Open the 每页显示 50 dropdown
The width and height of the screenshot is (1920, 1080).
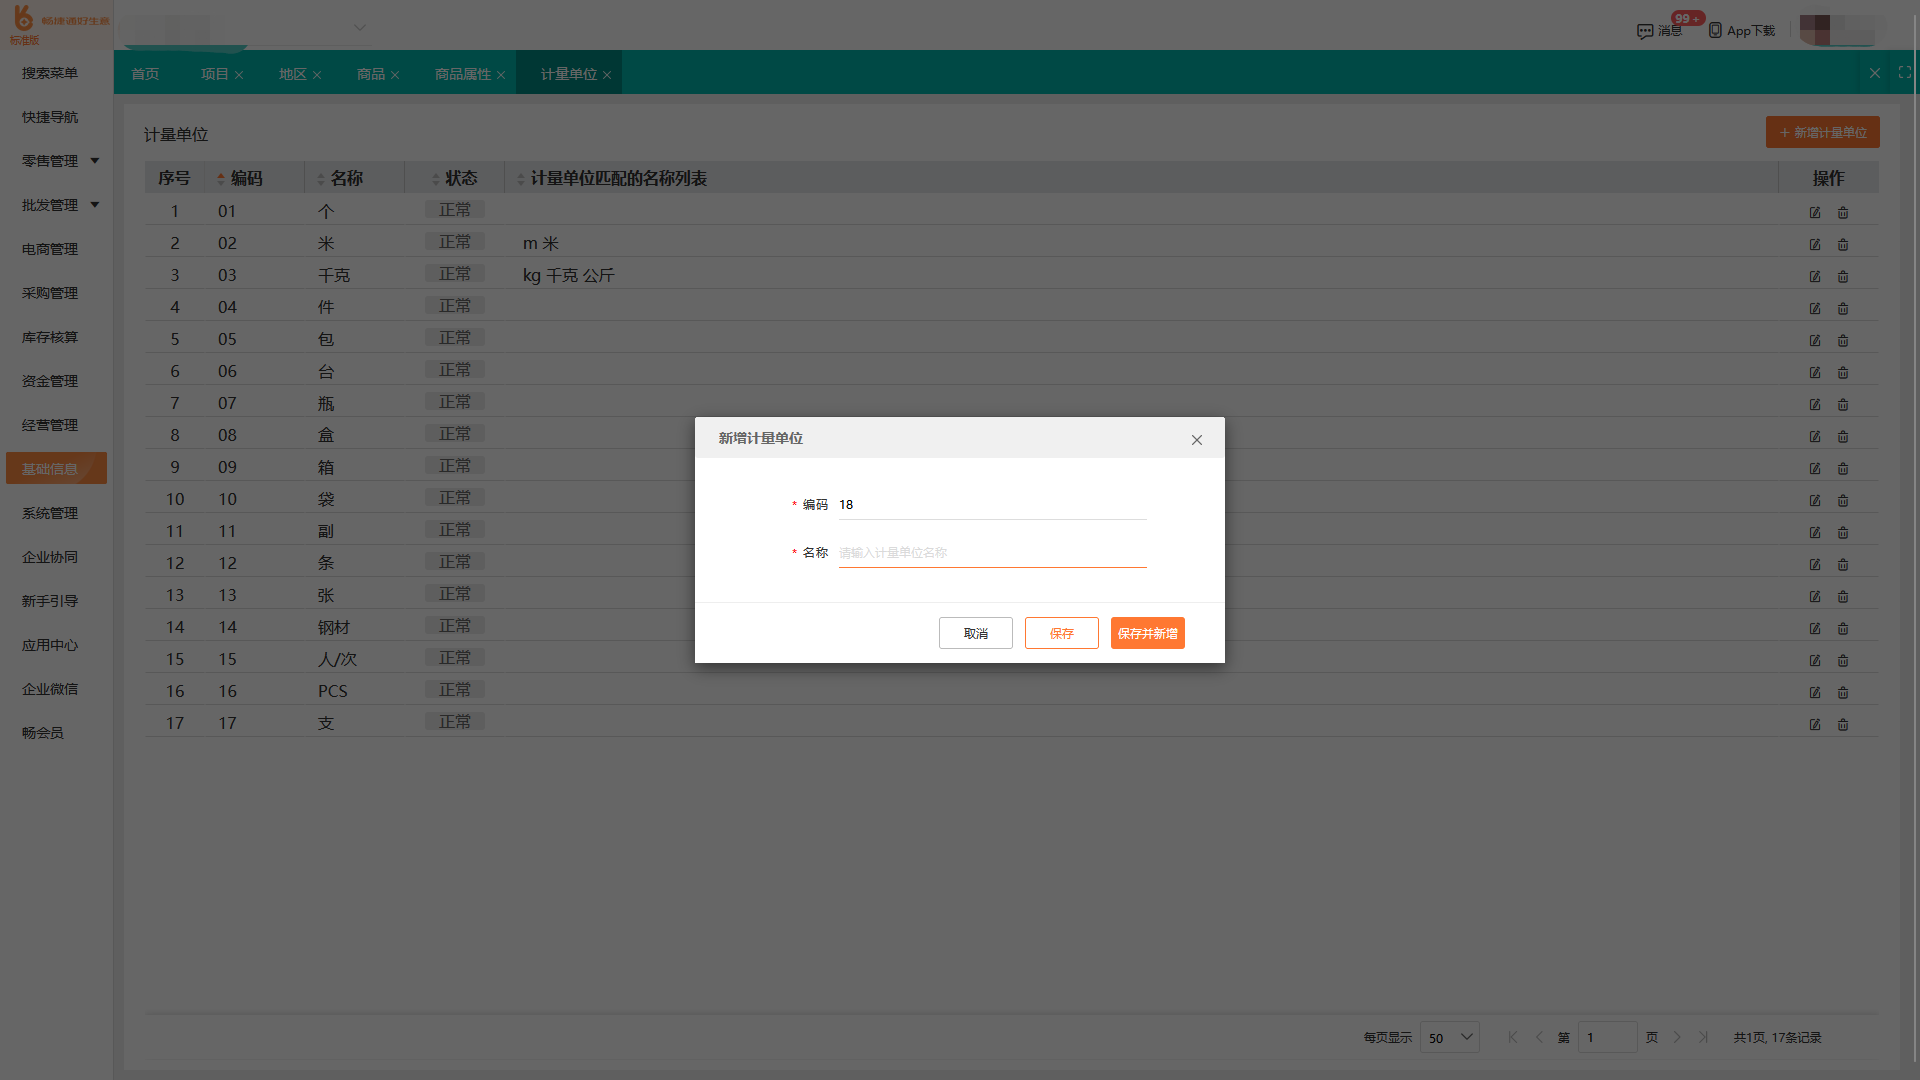point(1451,1036)
